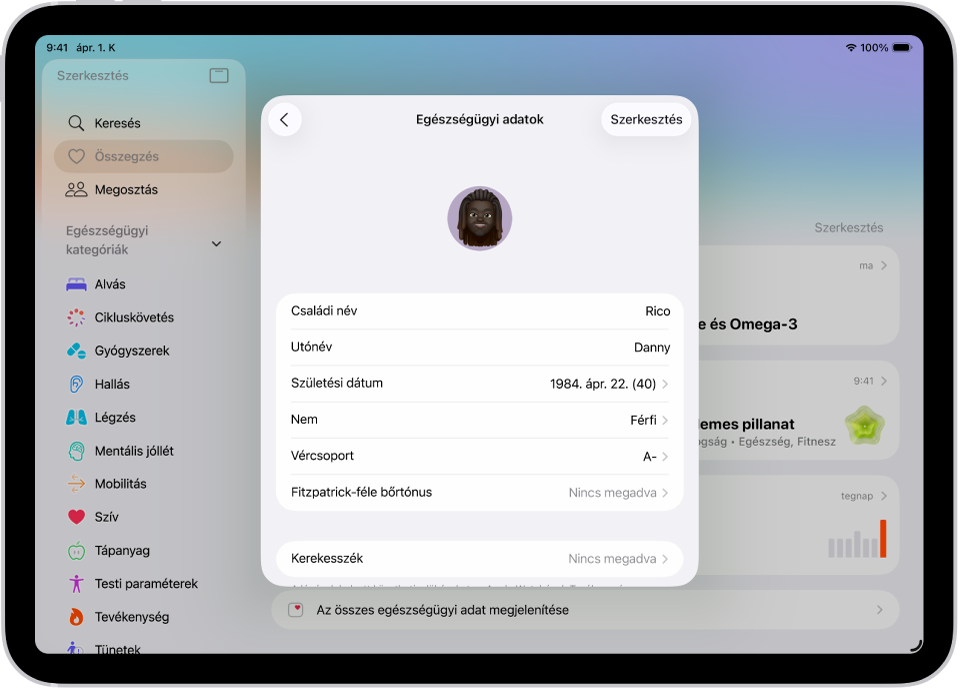Open the Szív heart icon category

click(77, 517)
